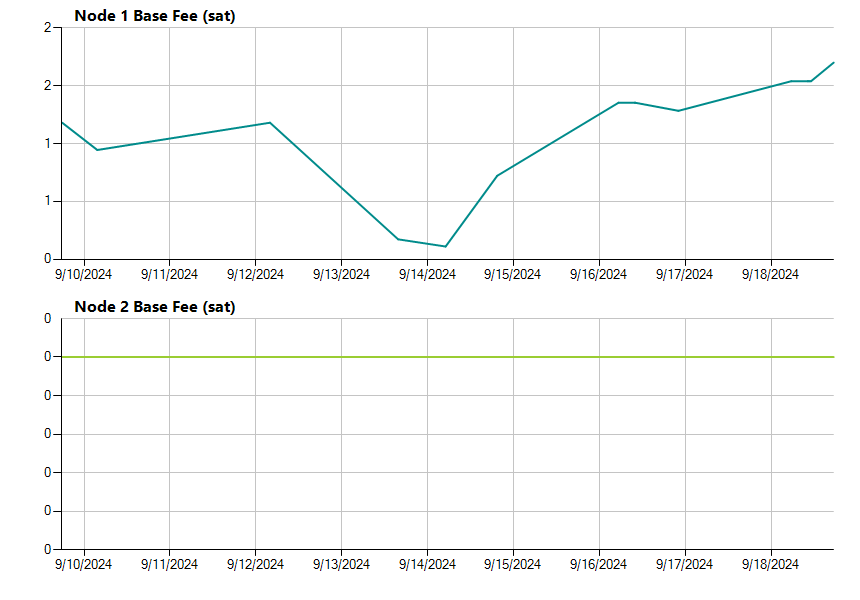Click Node 1 line peak near 9/12/2024
The width and height of the screenshot is (860, 600).
tap(269, 123)
